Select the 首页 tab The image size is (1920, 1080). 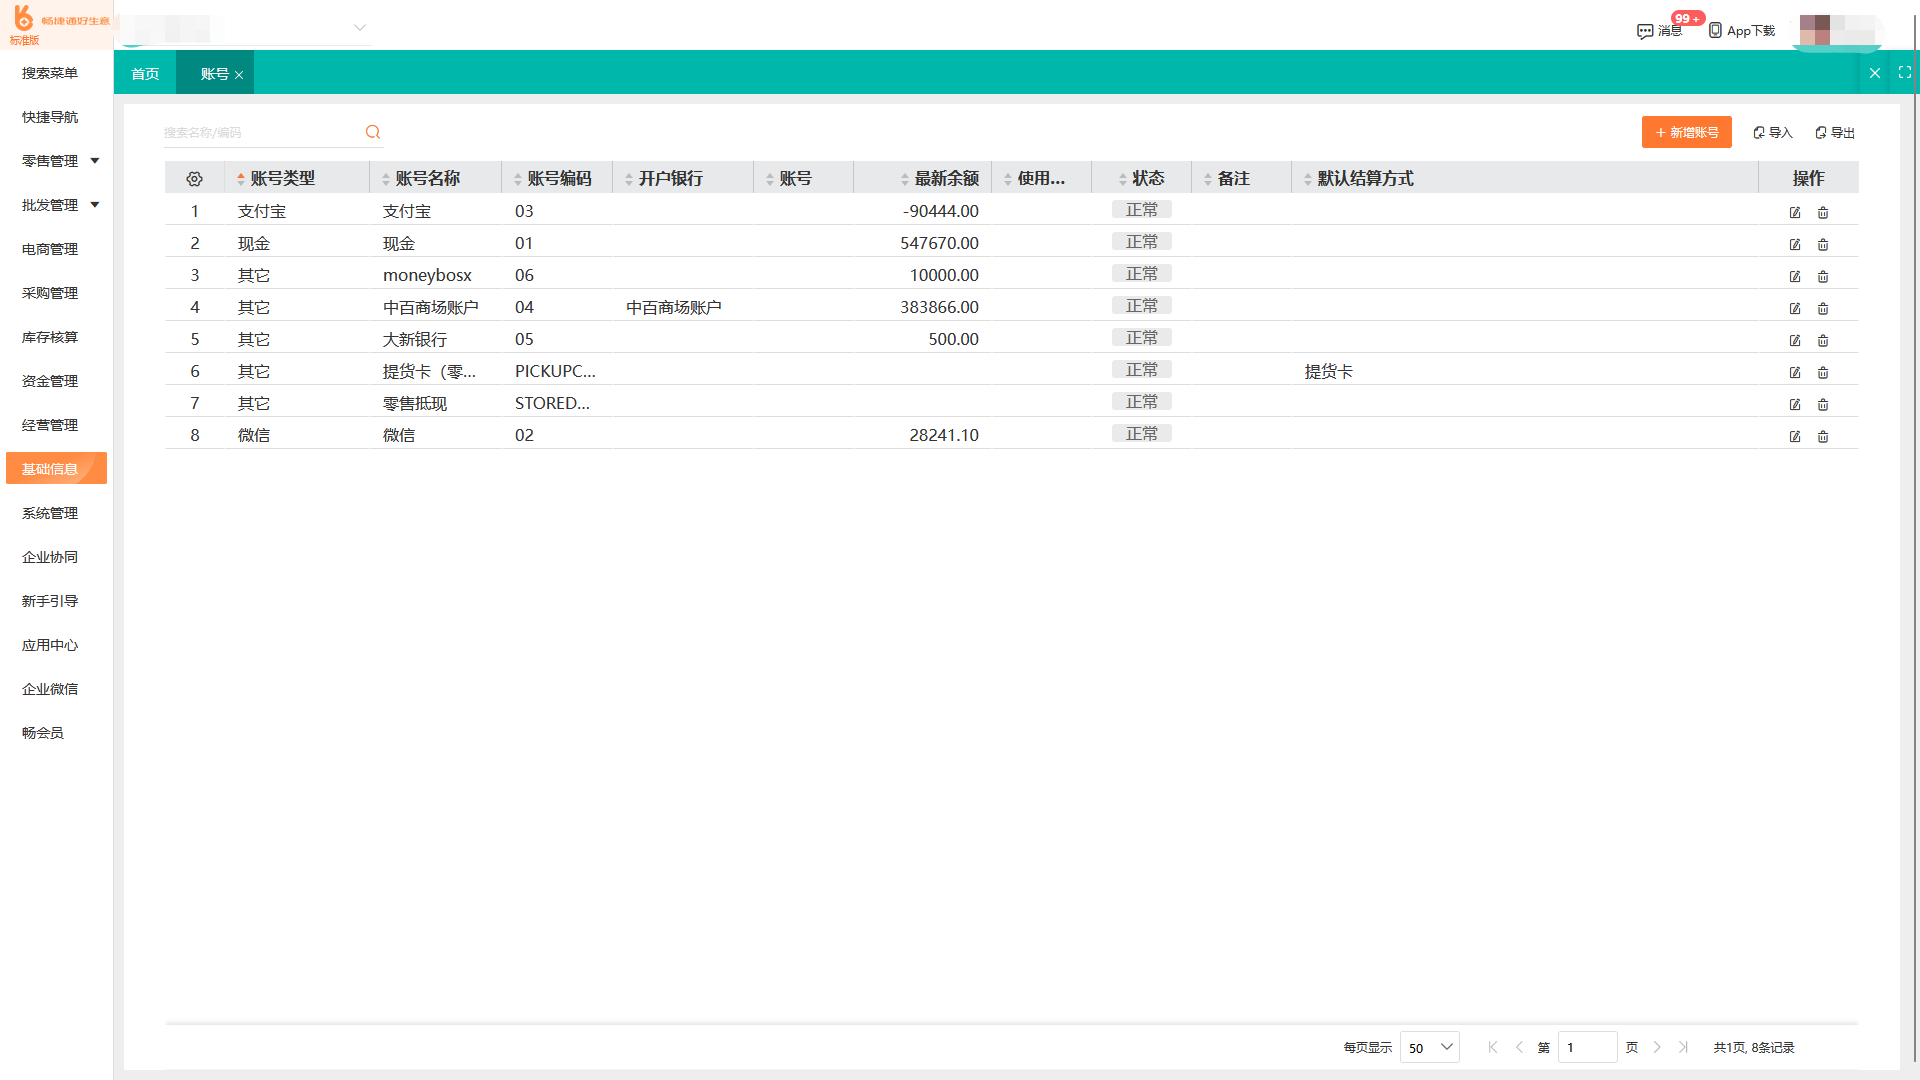click(144, 73)
